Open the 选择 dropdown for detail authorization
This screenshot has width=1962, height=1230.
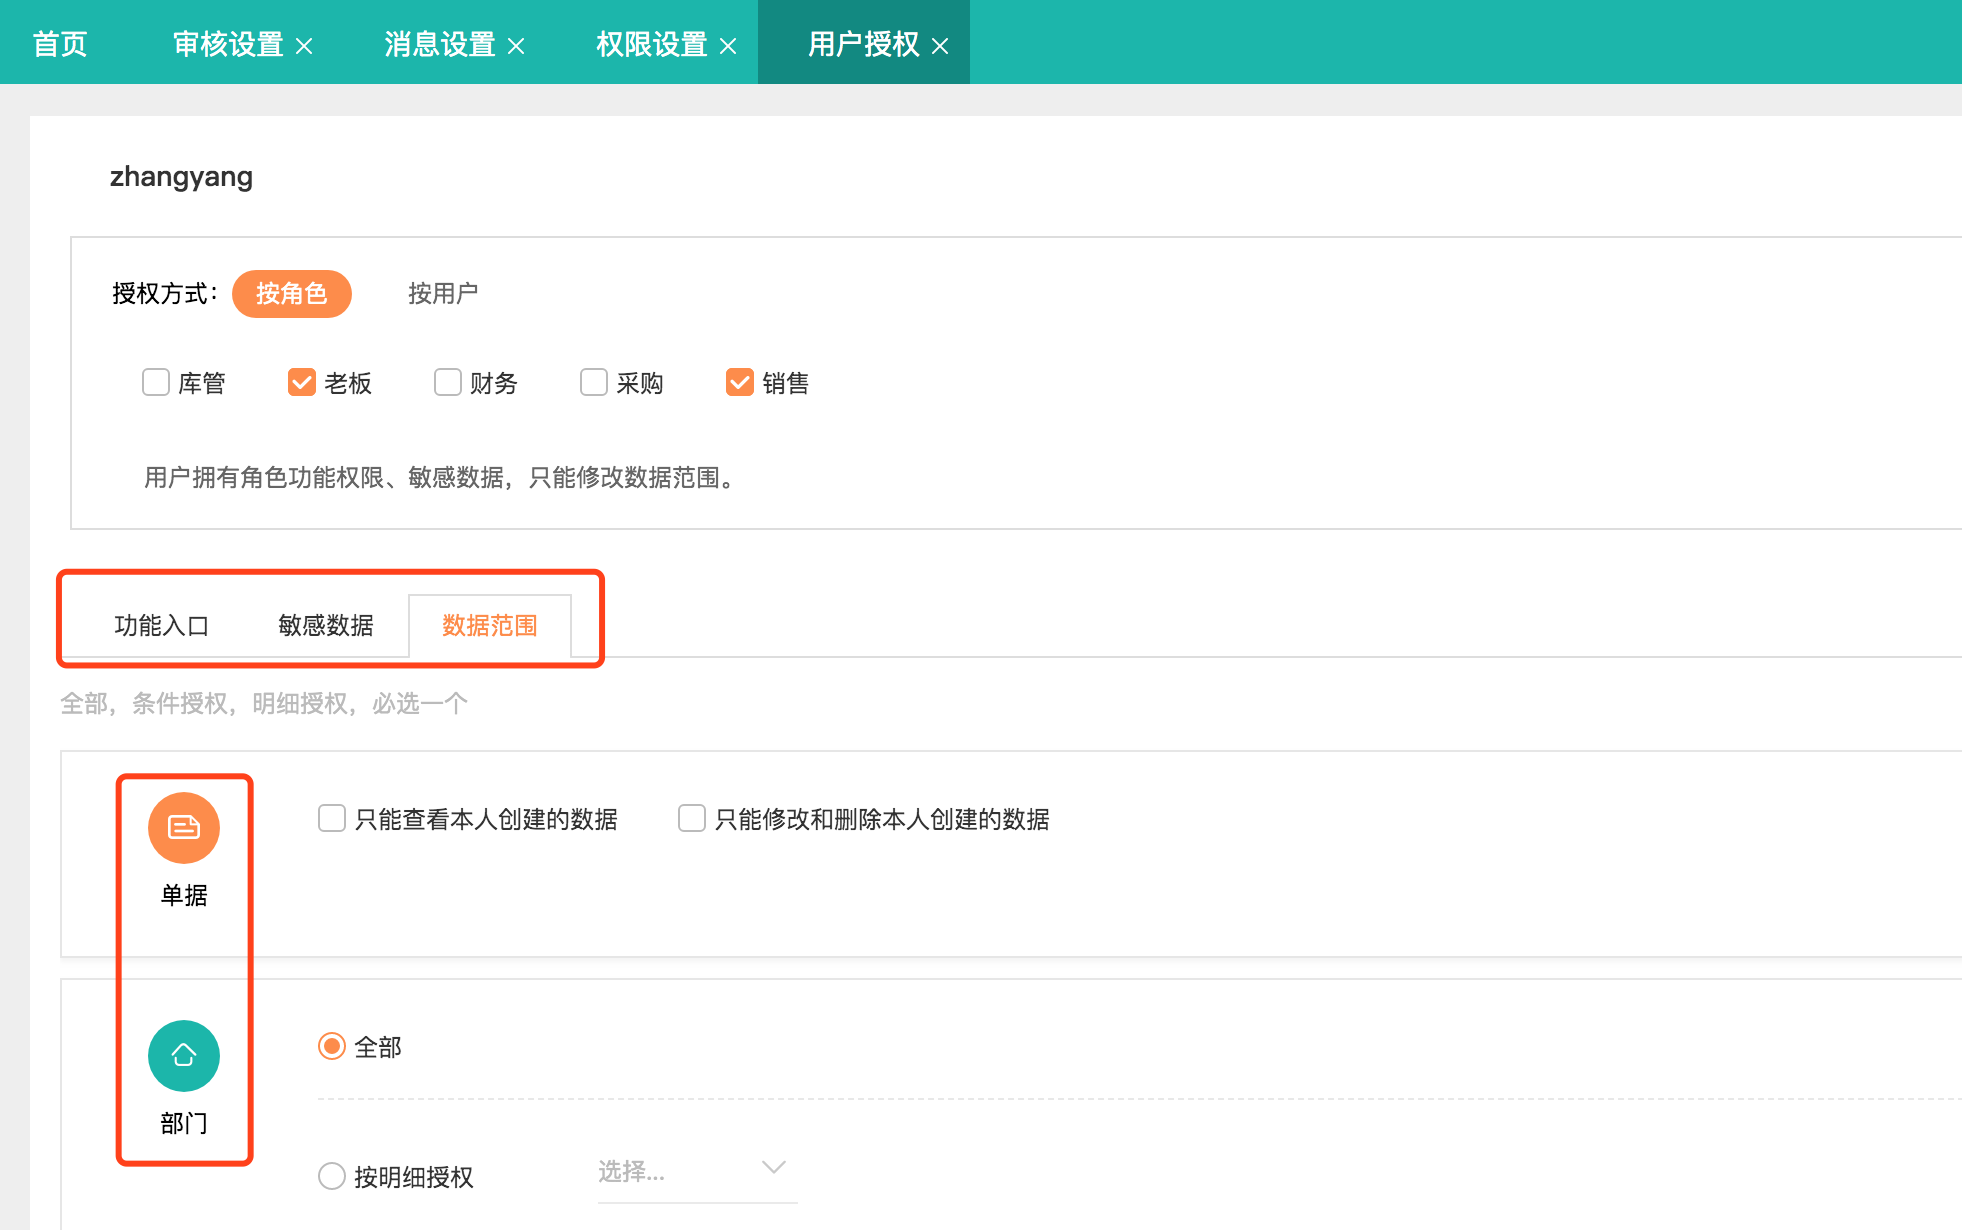(x=690, y=1168)
